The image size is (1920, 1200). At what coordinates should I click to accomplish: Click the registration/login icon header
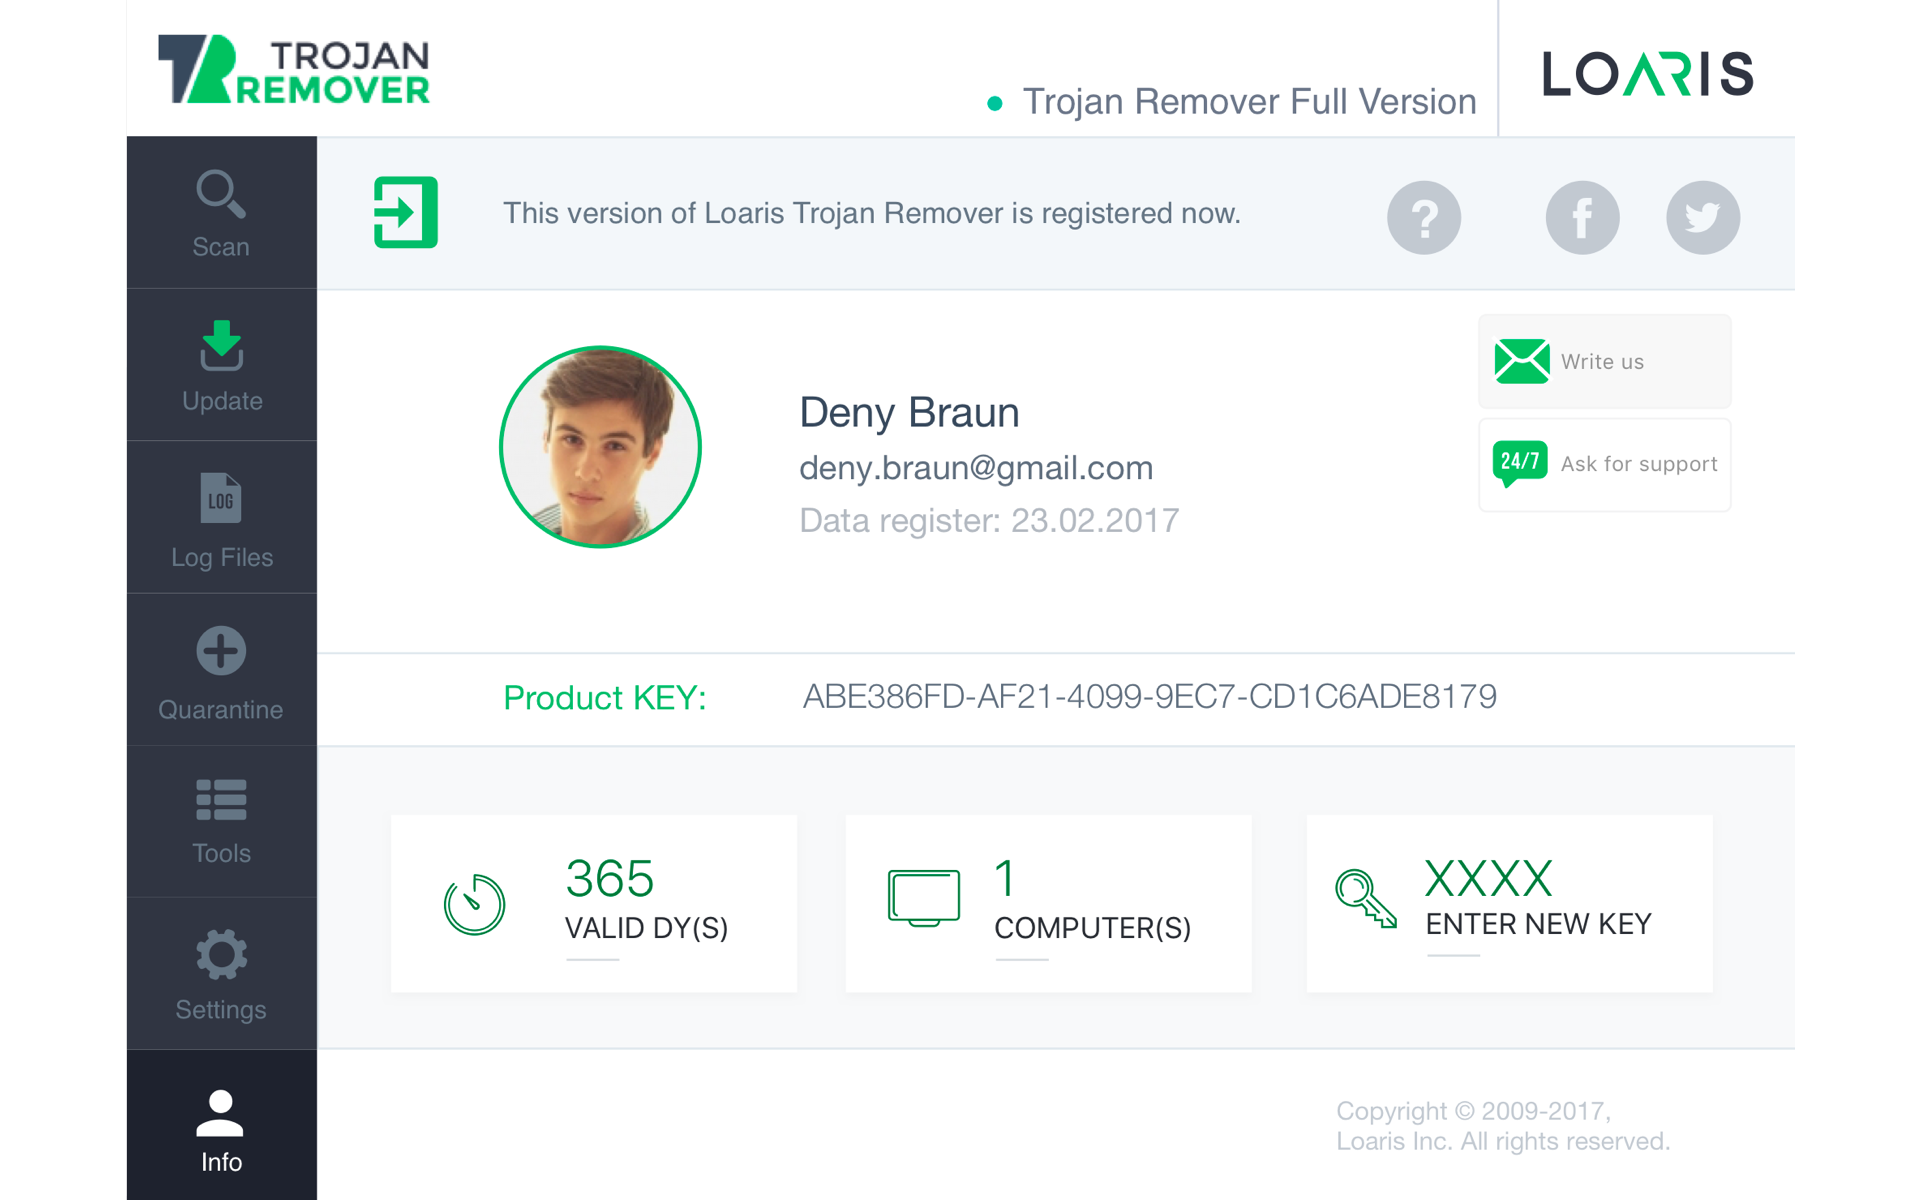405,212
